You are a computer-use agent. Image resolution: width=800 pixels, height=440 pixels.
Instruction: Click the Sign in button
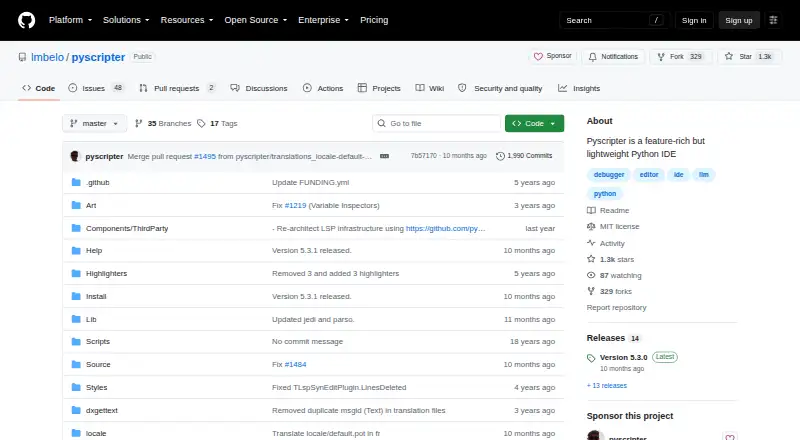[694, 20]
